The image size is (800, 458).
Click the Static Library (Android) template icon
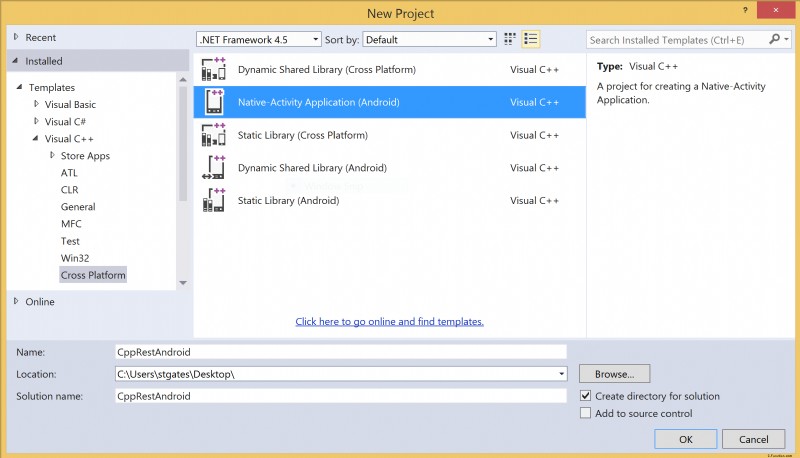pyautogui.click(x=213, y=200)
